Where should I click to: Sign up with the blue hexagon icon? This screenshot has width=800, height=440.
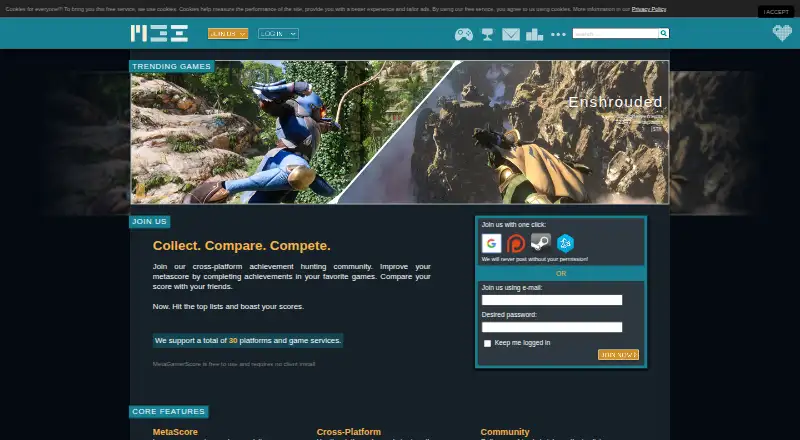565,243
